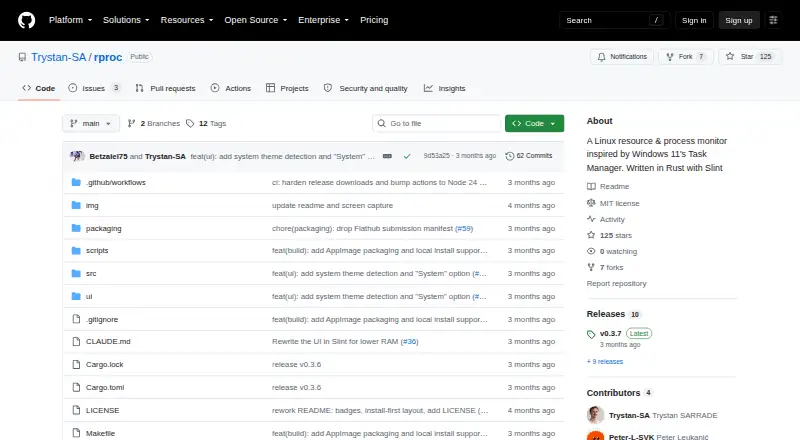800x440 pixels.
Task: Open the + 9 releases link
Action: [x=605, y=361]
